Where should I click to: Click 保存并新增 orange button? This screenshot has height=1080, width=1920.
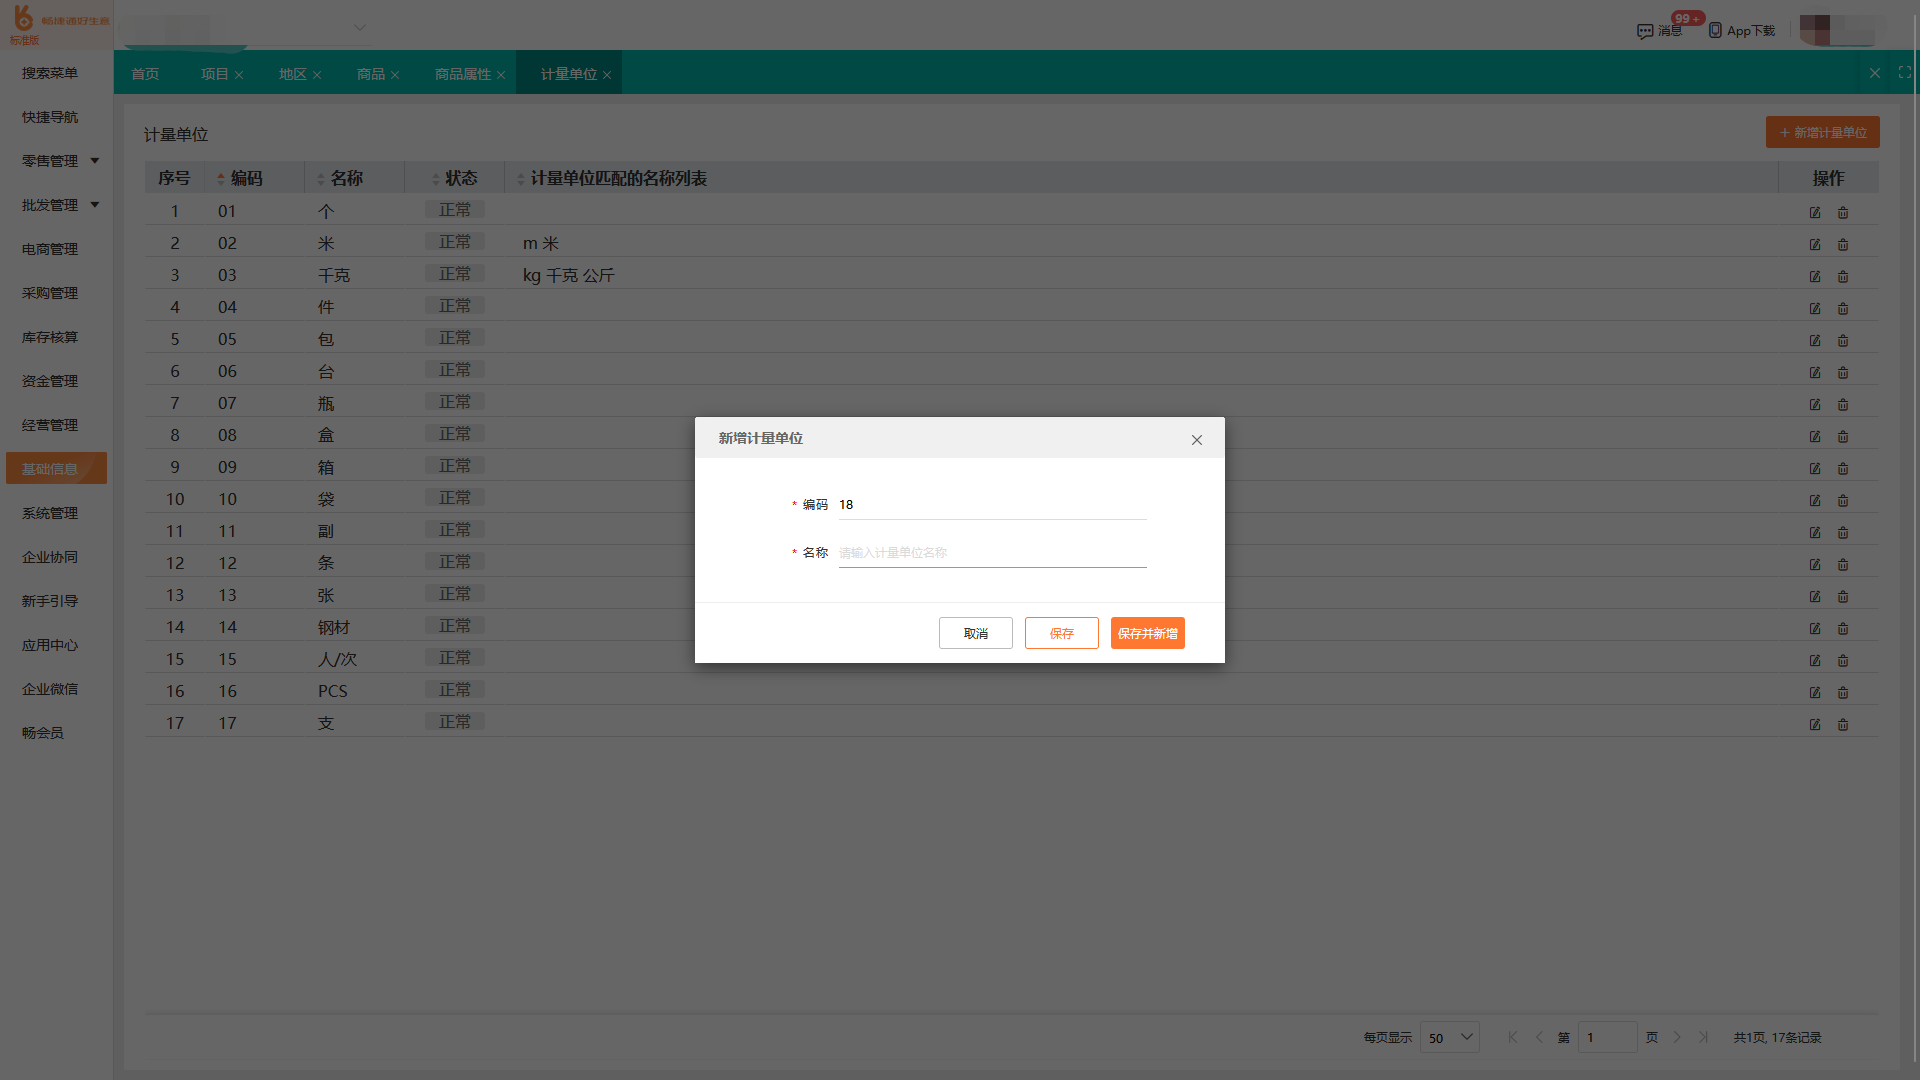(1147, 633)
